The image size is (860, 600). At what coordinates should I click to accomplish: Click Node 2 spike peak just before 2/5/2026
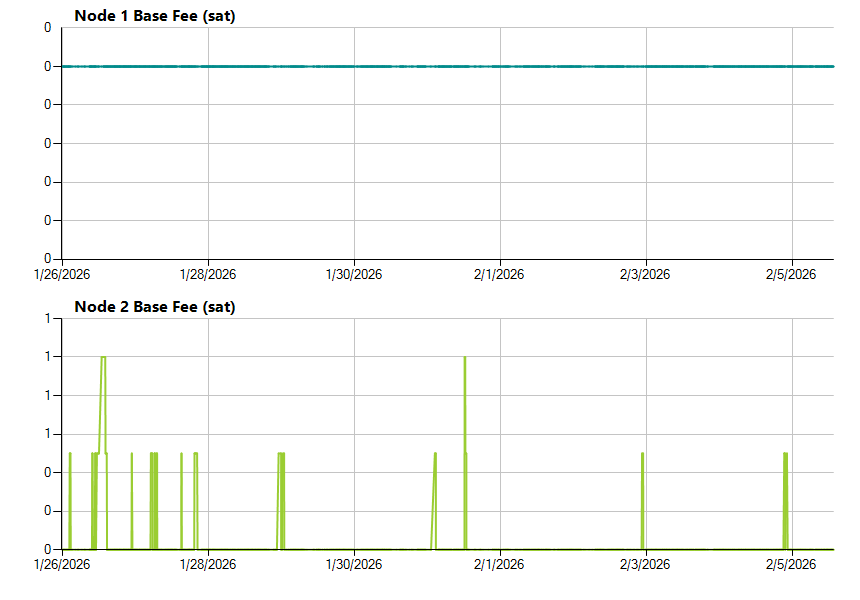coord(785,454)
